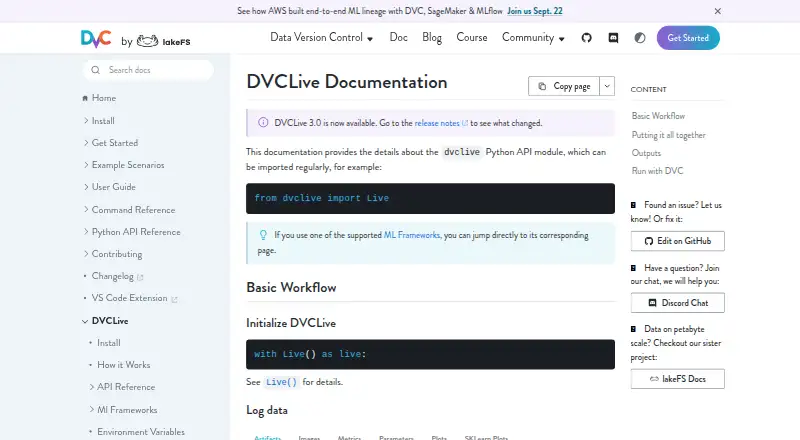Click the external-link icon next to Changelog
Viewport: 800px width, 440px height.
click(x=140, y=277)
